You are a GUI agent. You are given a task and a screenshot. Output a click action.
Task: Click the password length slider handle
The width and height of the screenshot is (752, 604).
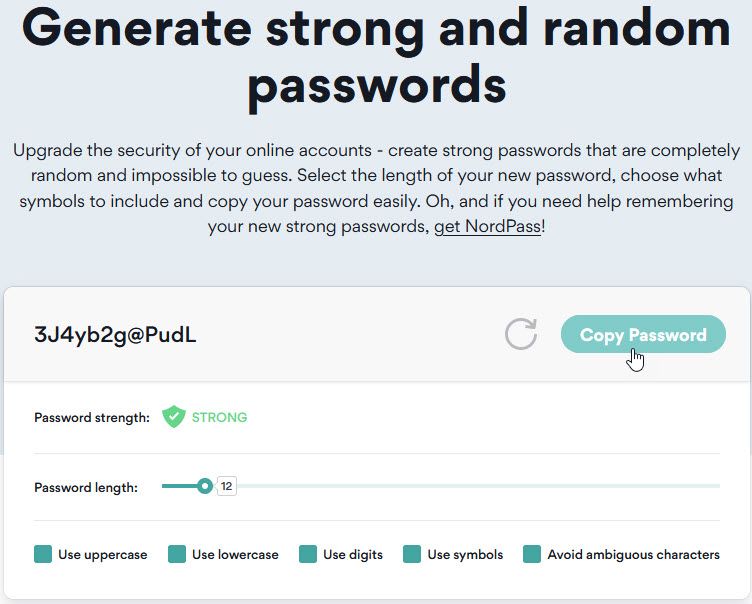pyautogui.click(x=205, y=486)
